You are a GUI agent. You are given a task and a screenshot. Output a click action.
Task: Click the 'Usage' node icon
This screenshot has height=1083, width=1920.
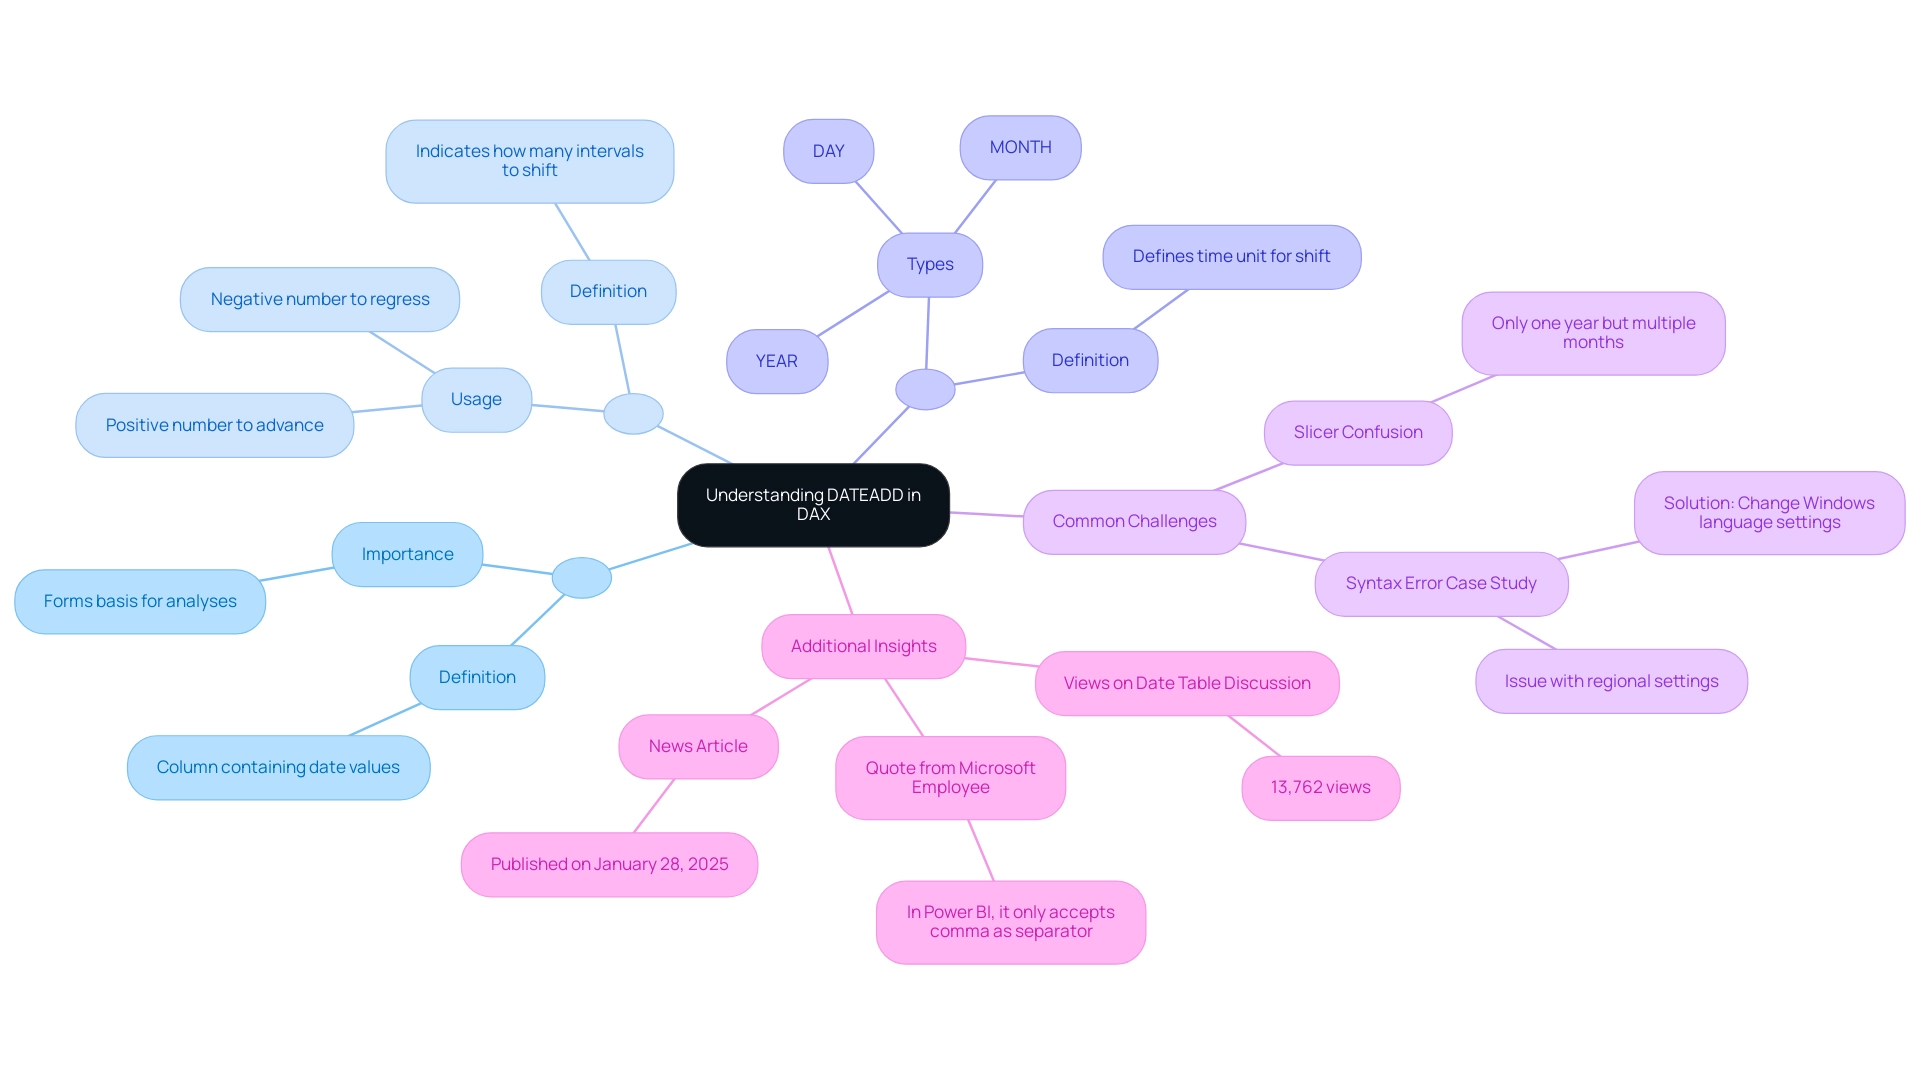pyautogui.click(x=475, y=398)
